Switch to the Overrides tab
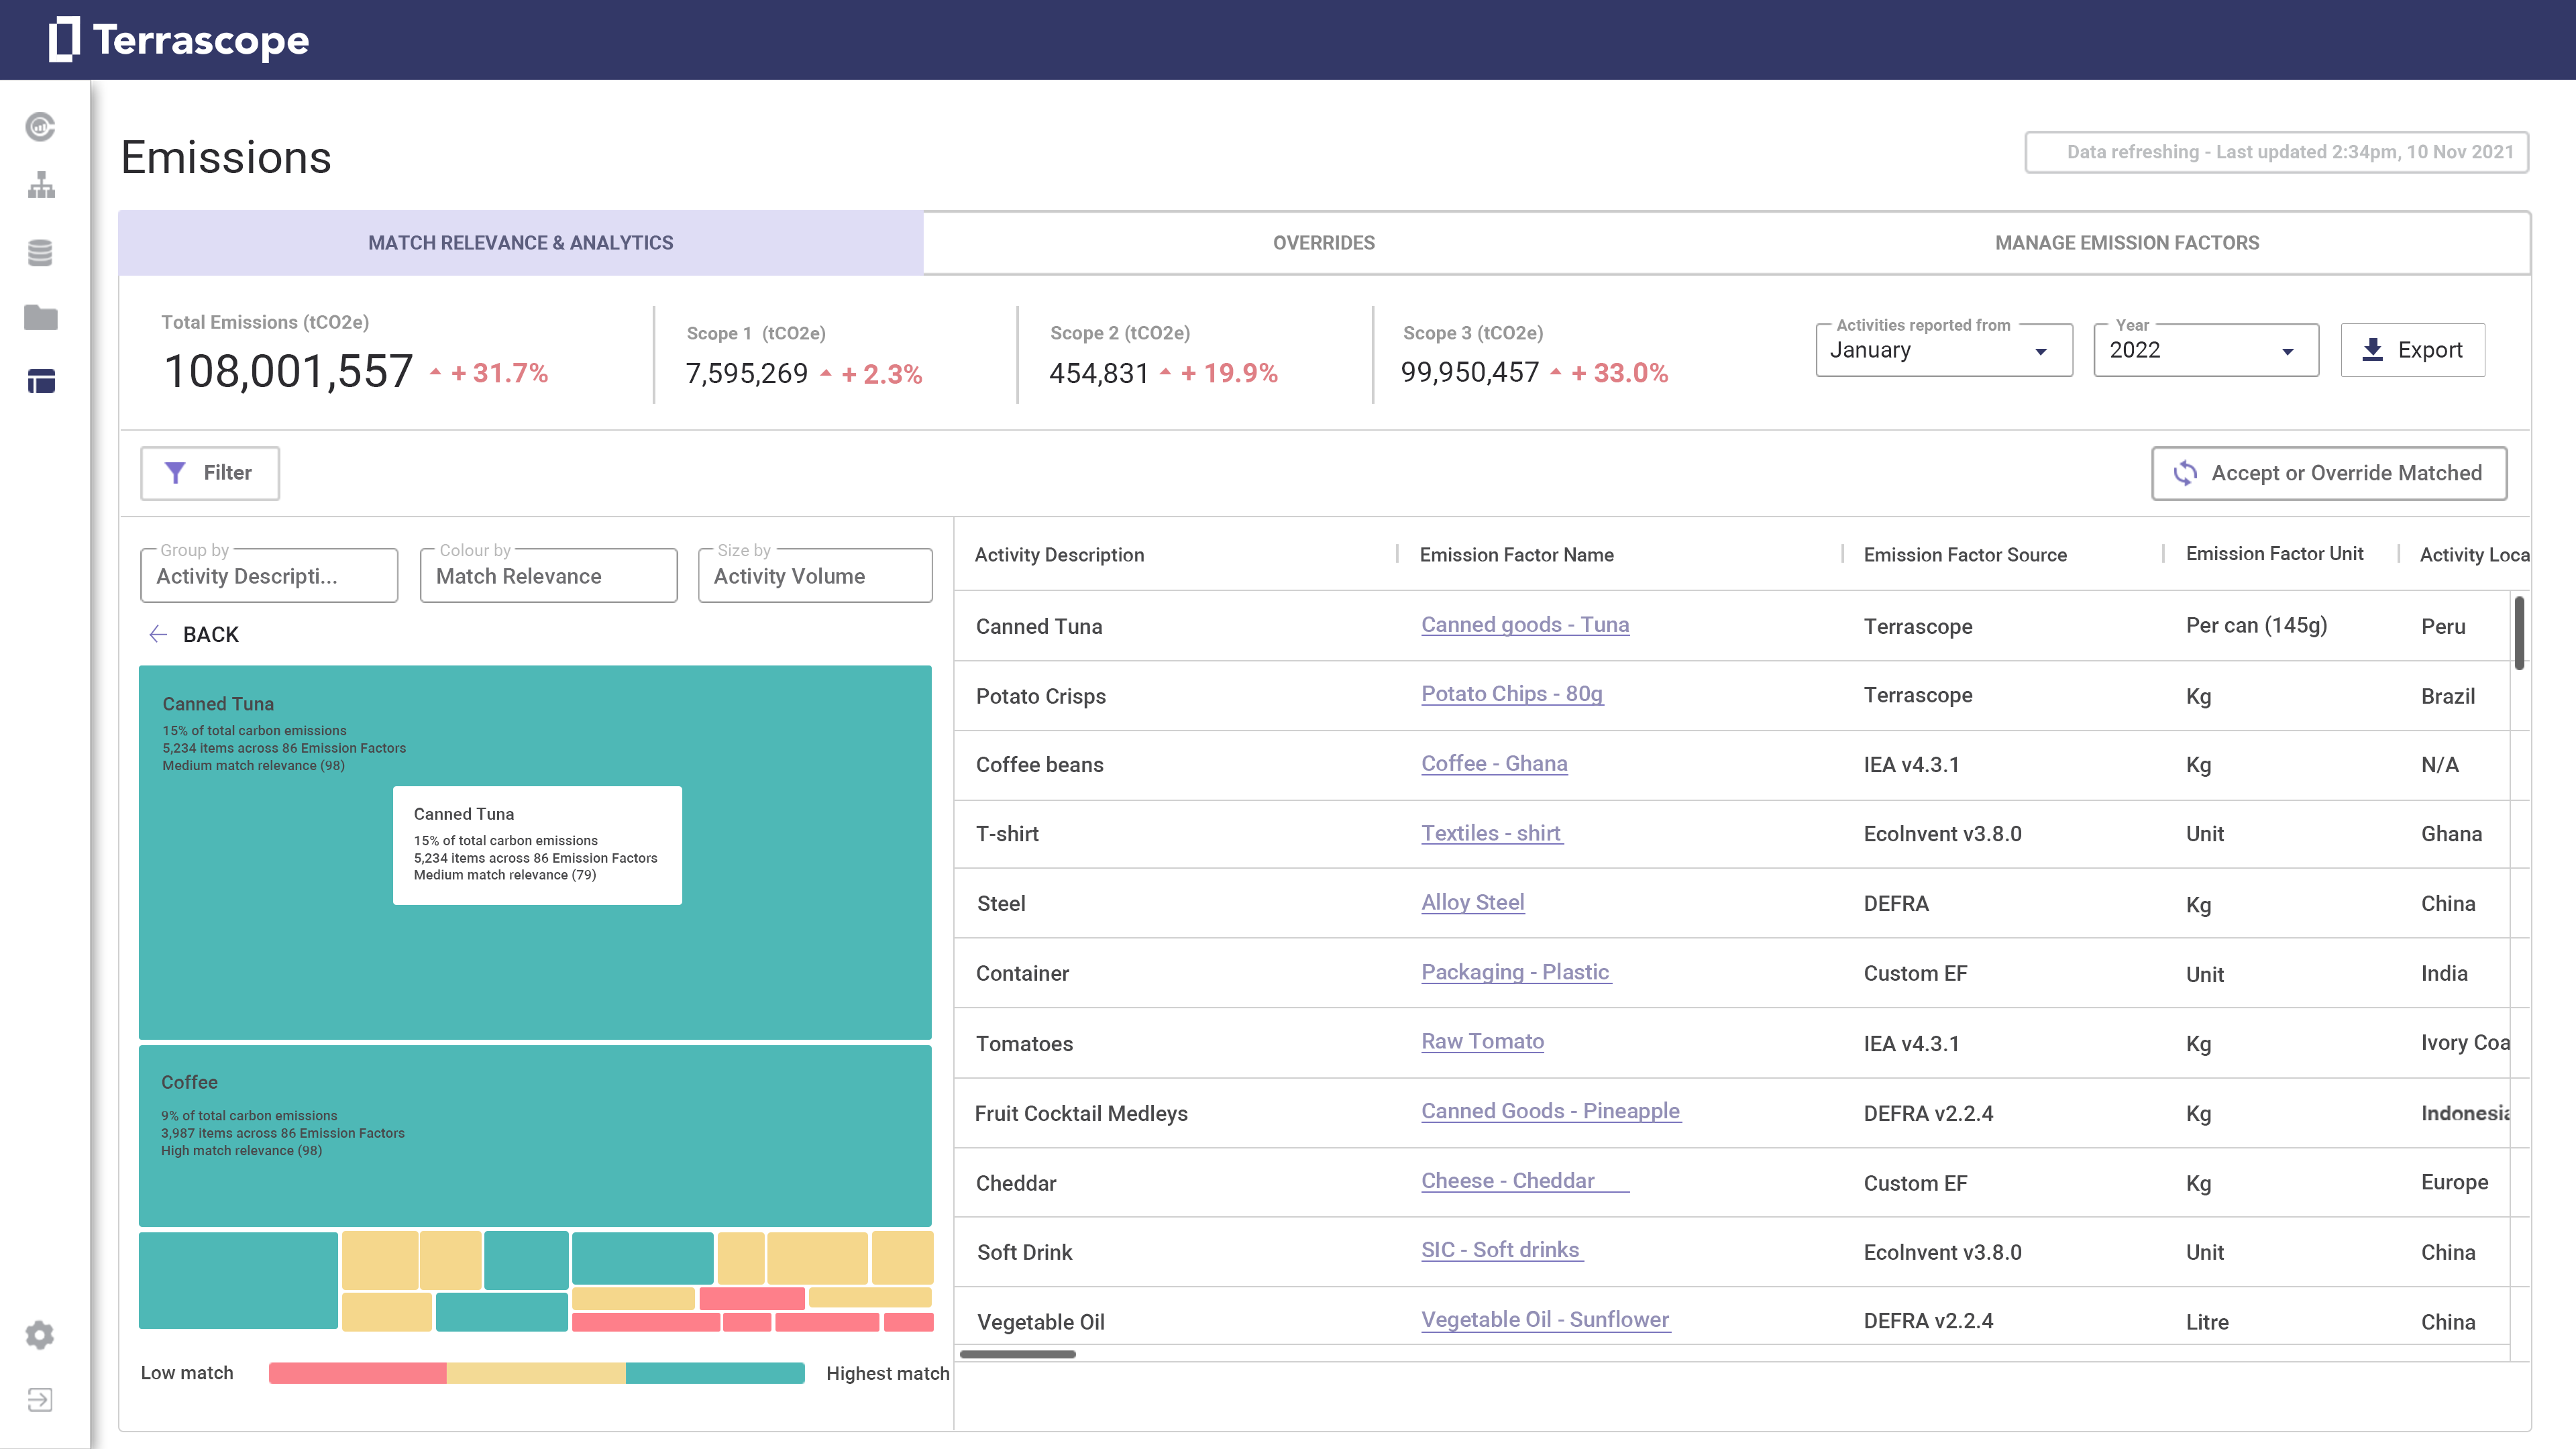 click(x=1324, y=242)
